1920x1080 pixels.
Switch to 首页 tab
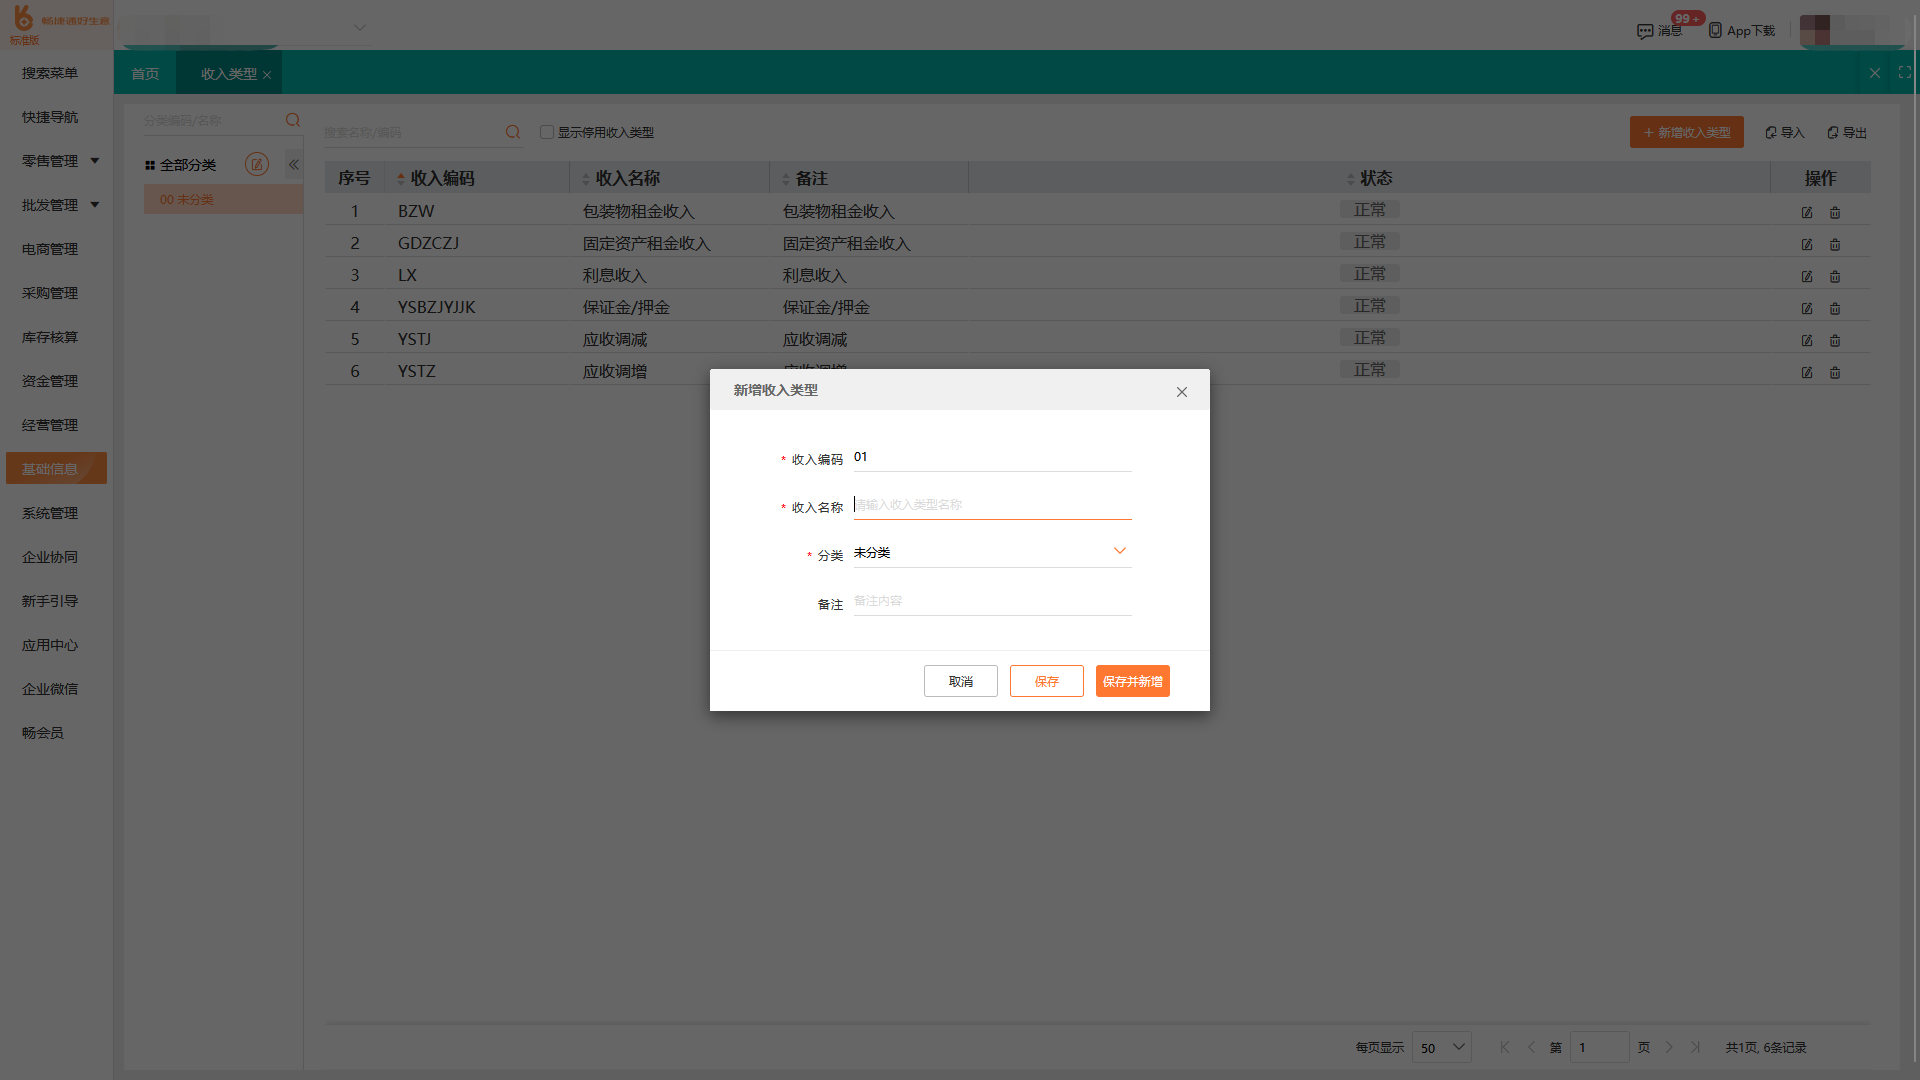point(145,74)
